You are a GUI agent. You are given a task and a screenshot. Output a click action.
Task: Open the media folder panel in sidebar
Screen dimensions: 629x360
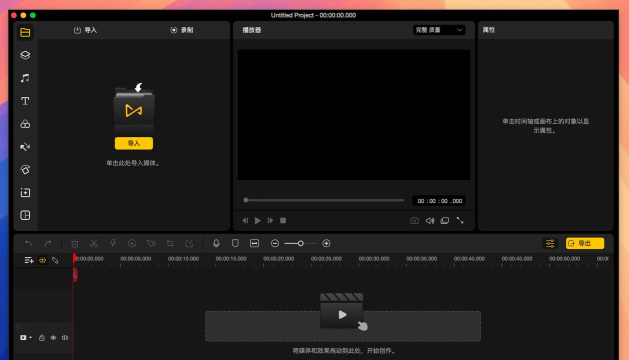click(x=25, y=32)
